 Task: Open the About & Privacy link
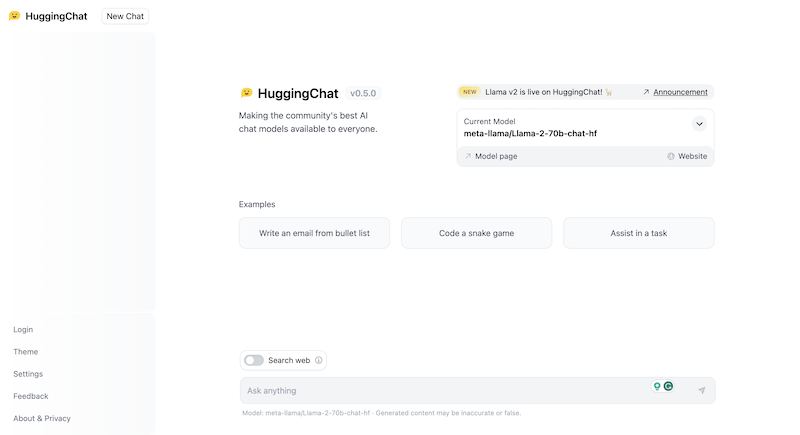[42, 418]
